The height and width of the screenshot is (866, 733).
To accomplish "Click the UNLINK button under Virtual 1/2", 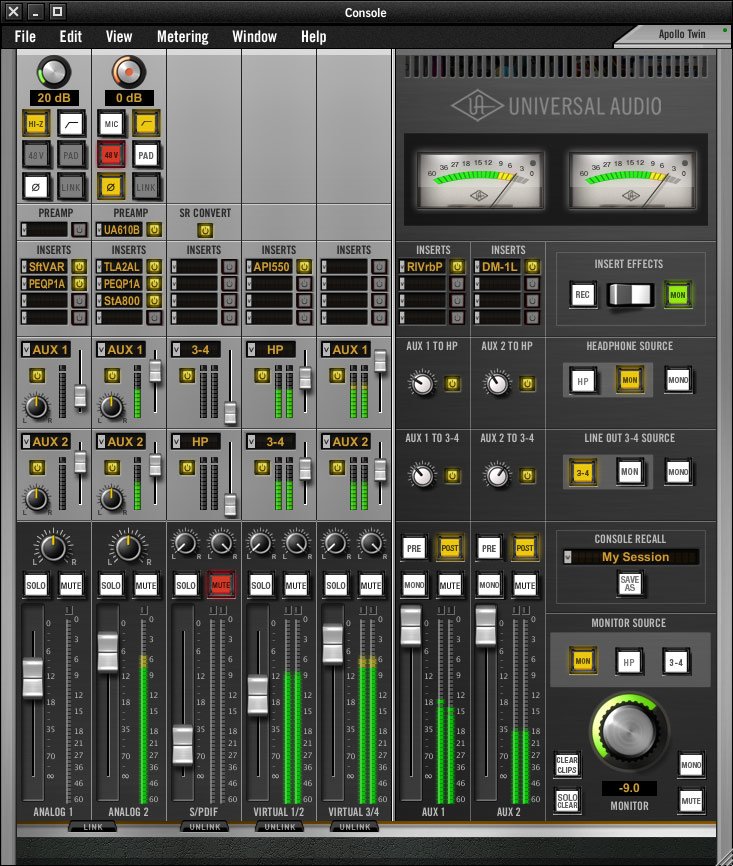I will (279, 827).
